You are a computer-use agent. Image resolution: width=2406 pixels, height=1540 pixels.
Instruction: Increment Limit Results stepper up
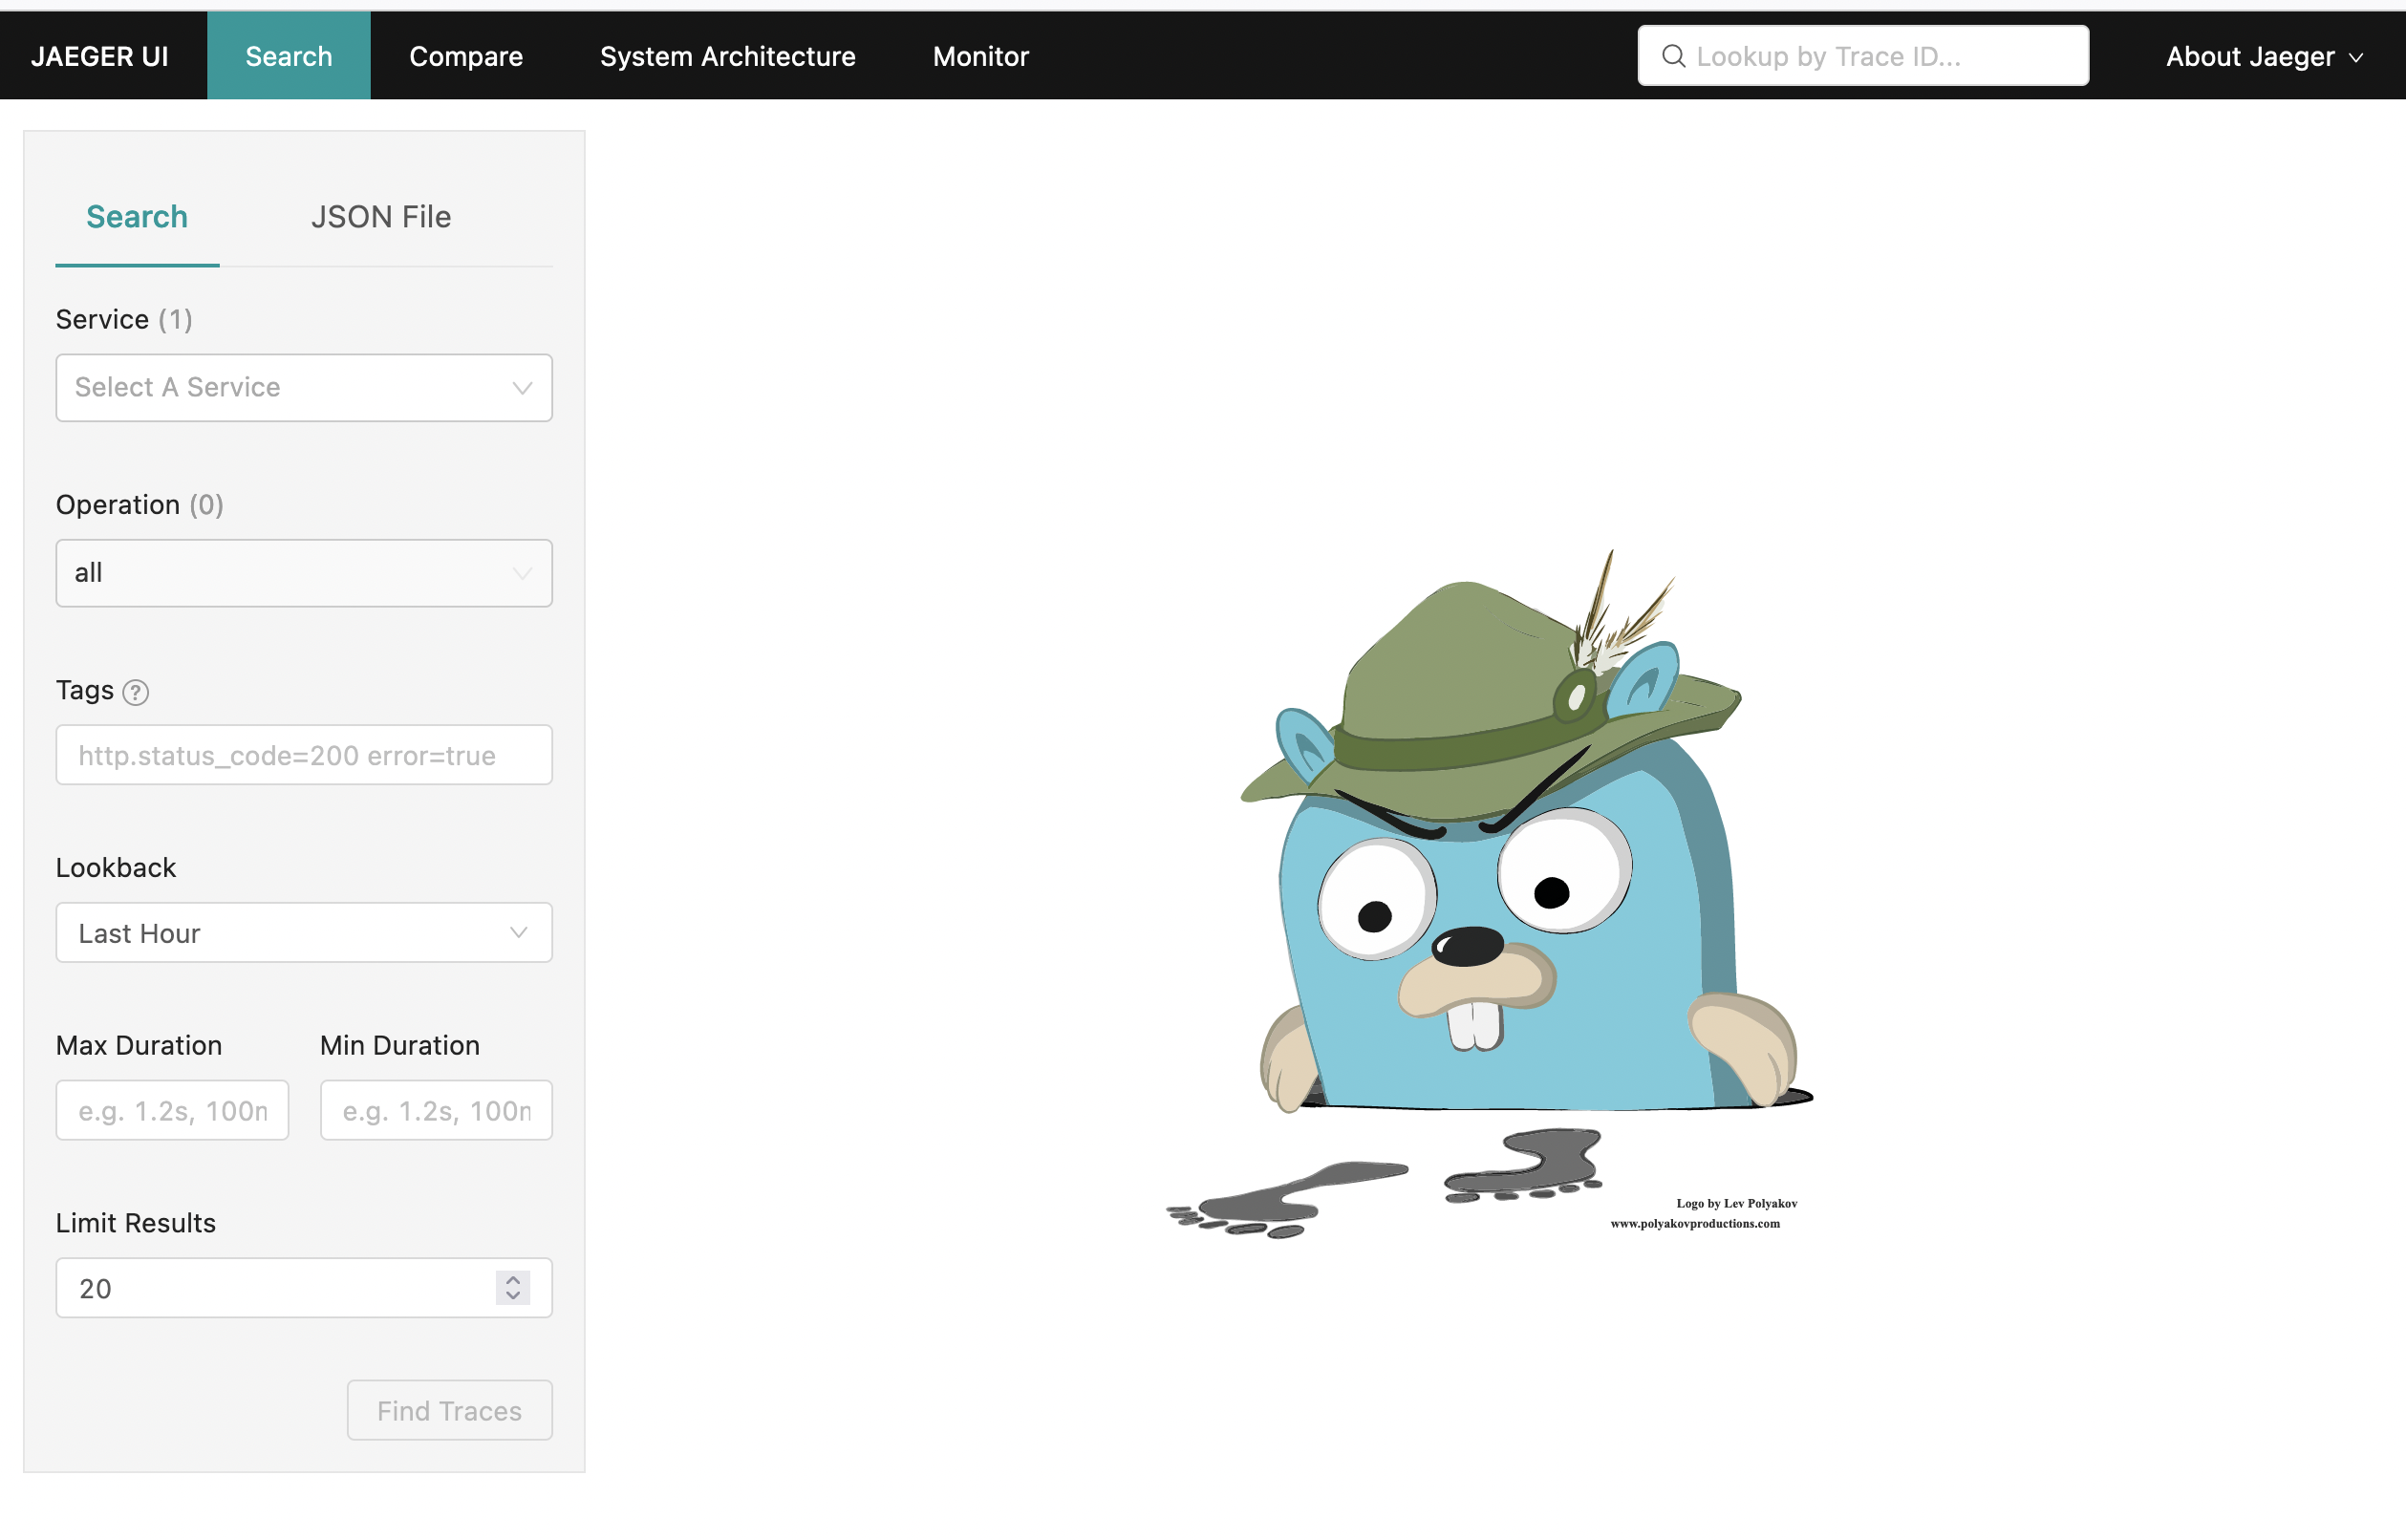pos(514,1278)
